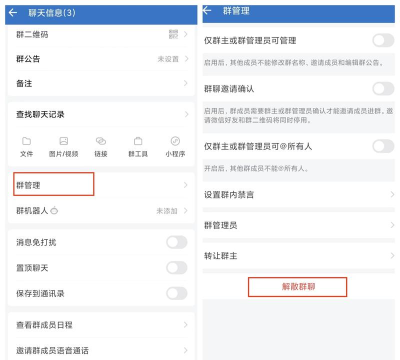The width and height of the screenshot is (400, 360).
Task: Enable 群聊邀请确认 switch
Action: point(383,89)
